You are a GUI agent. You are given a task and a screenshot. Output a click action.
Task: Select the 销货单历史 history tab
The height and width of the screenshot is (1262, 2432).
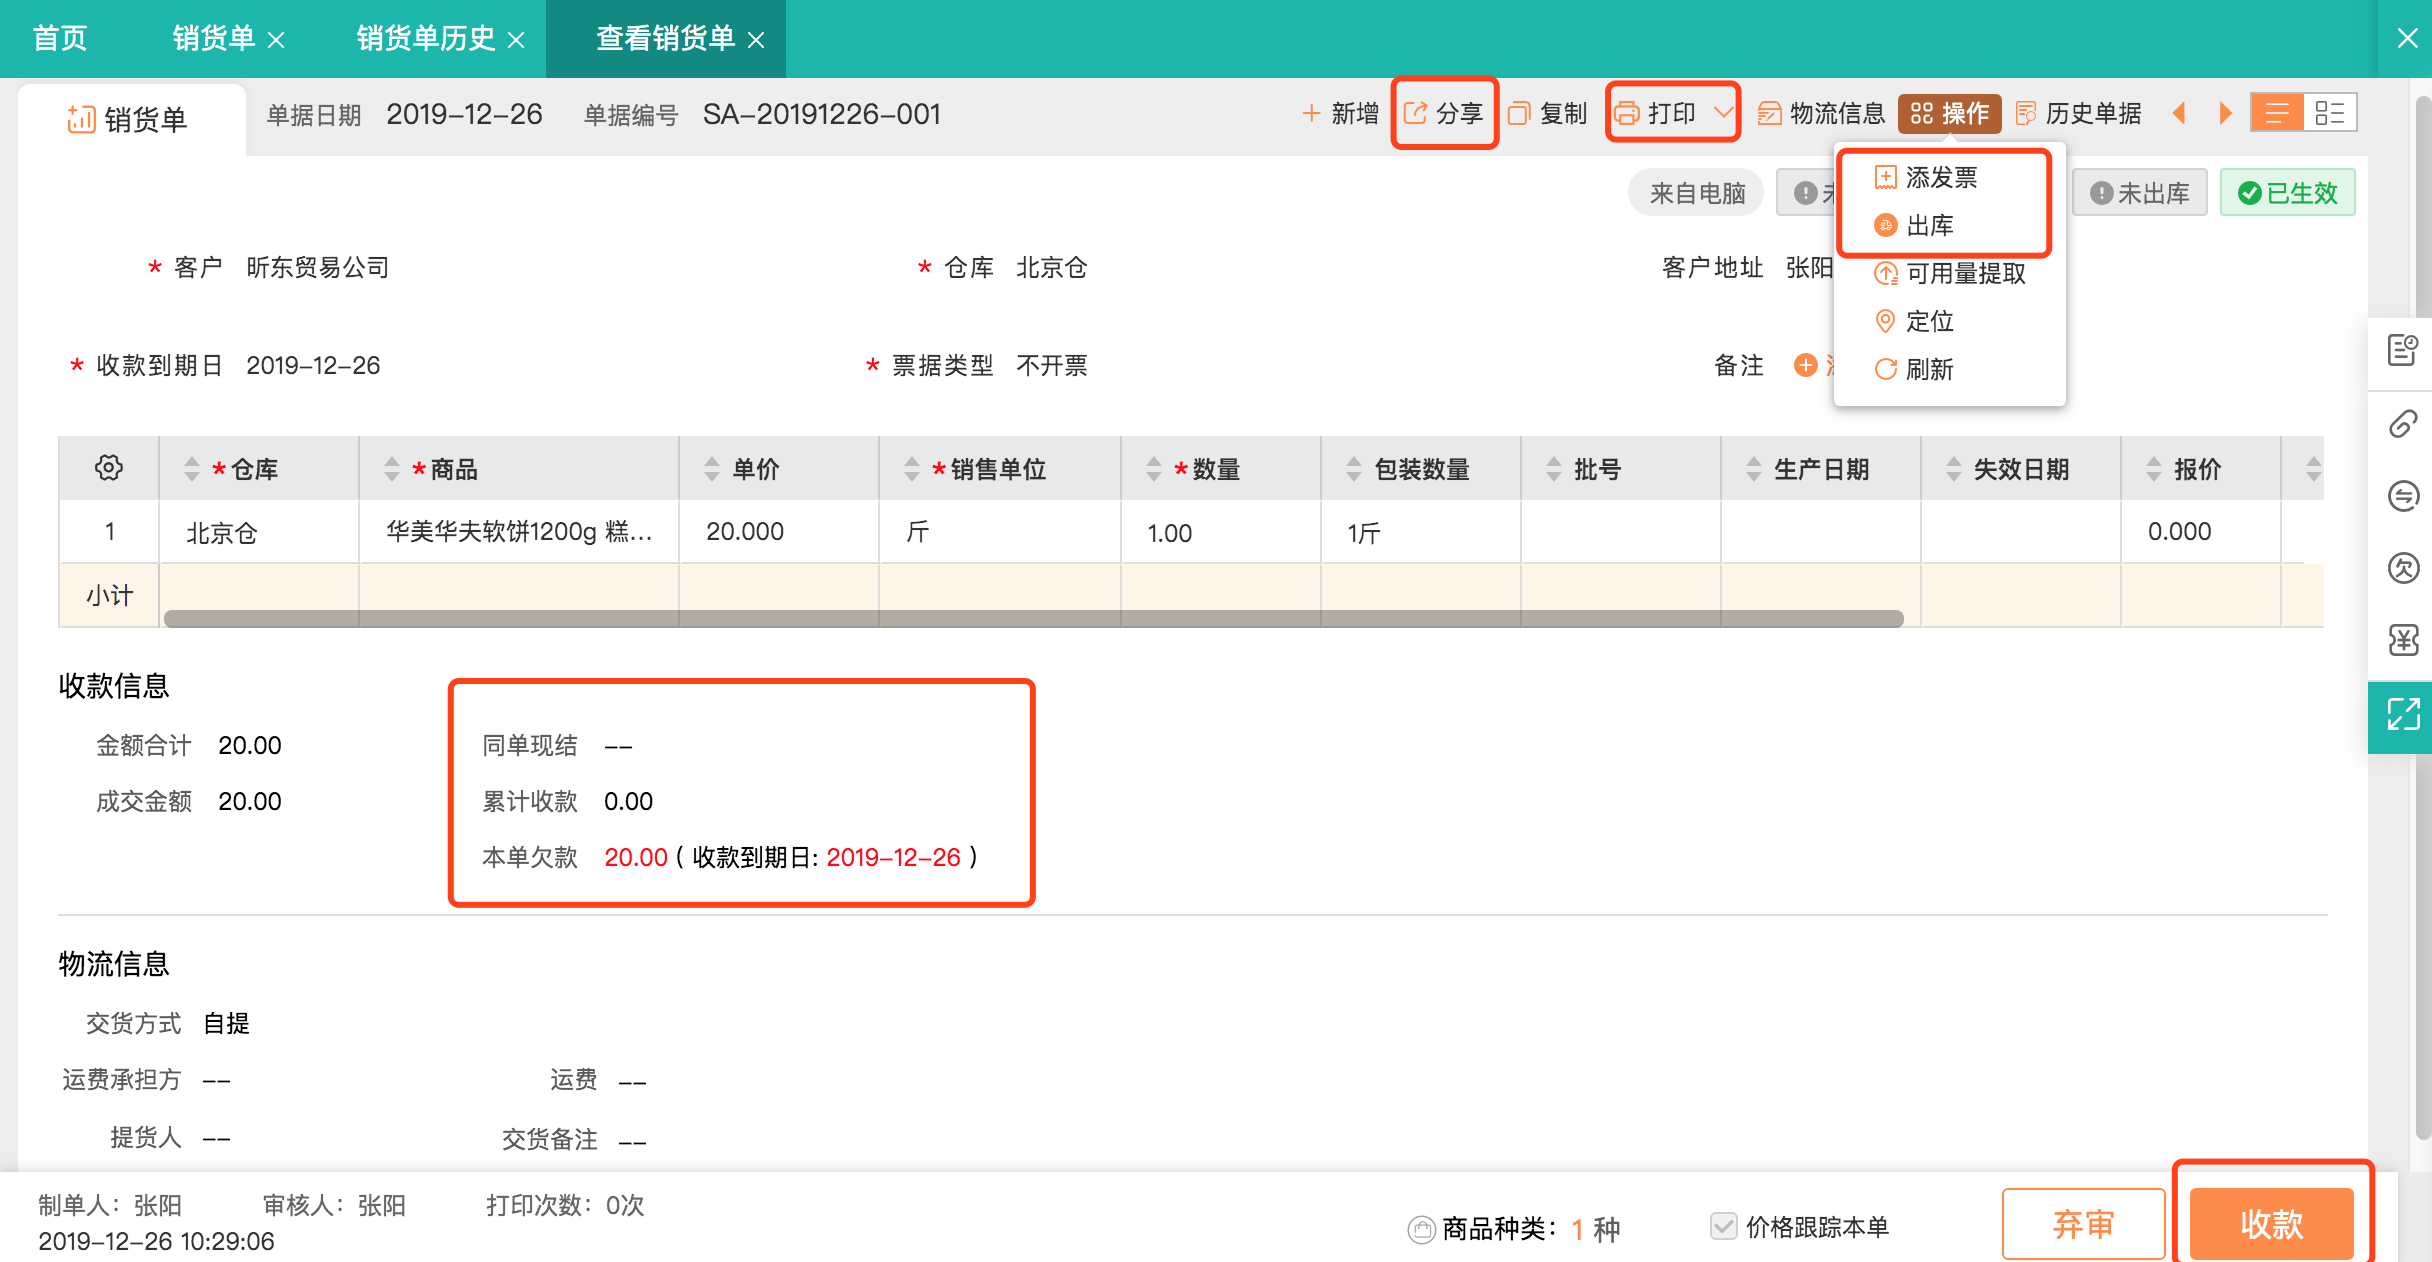click(x=425, y=39)
